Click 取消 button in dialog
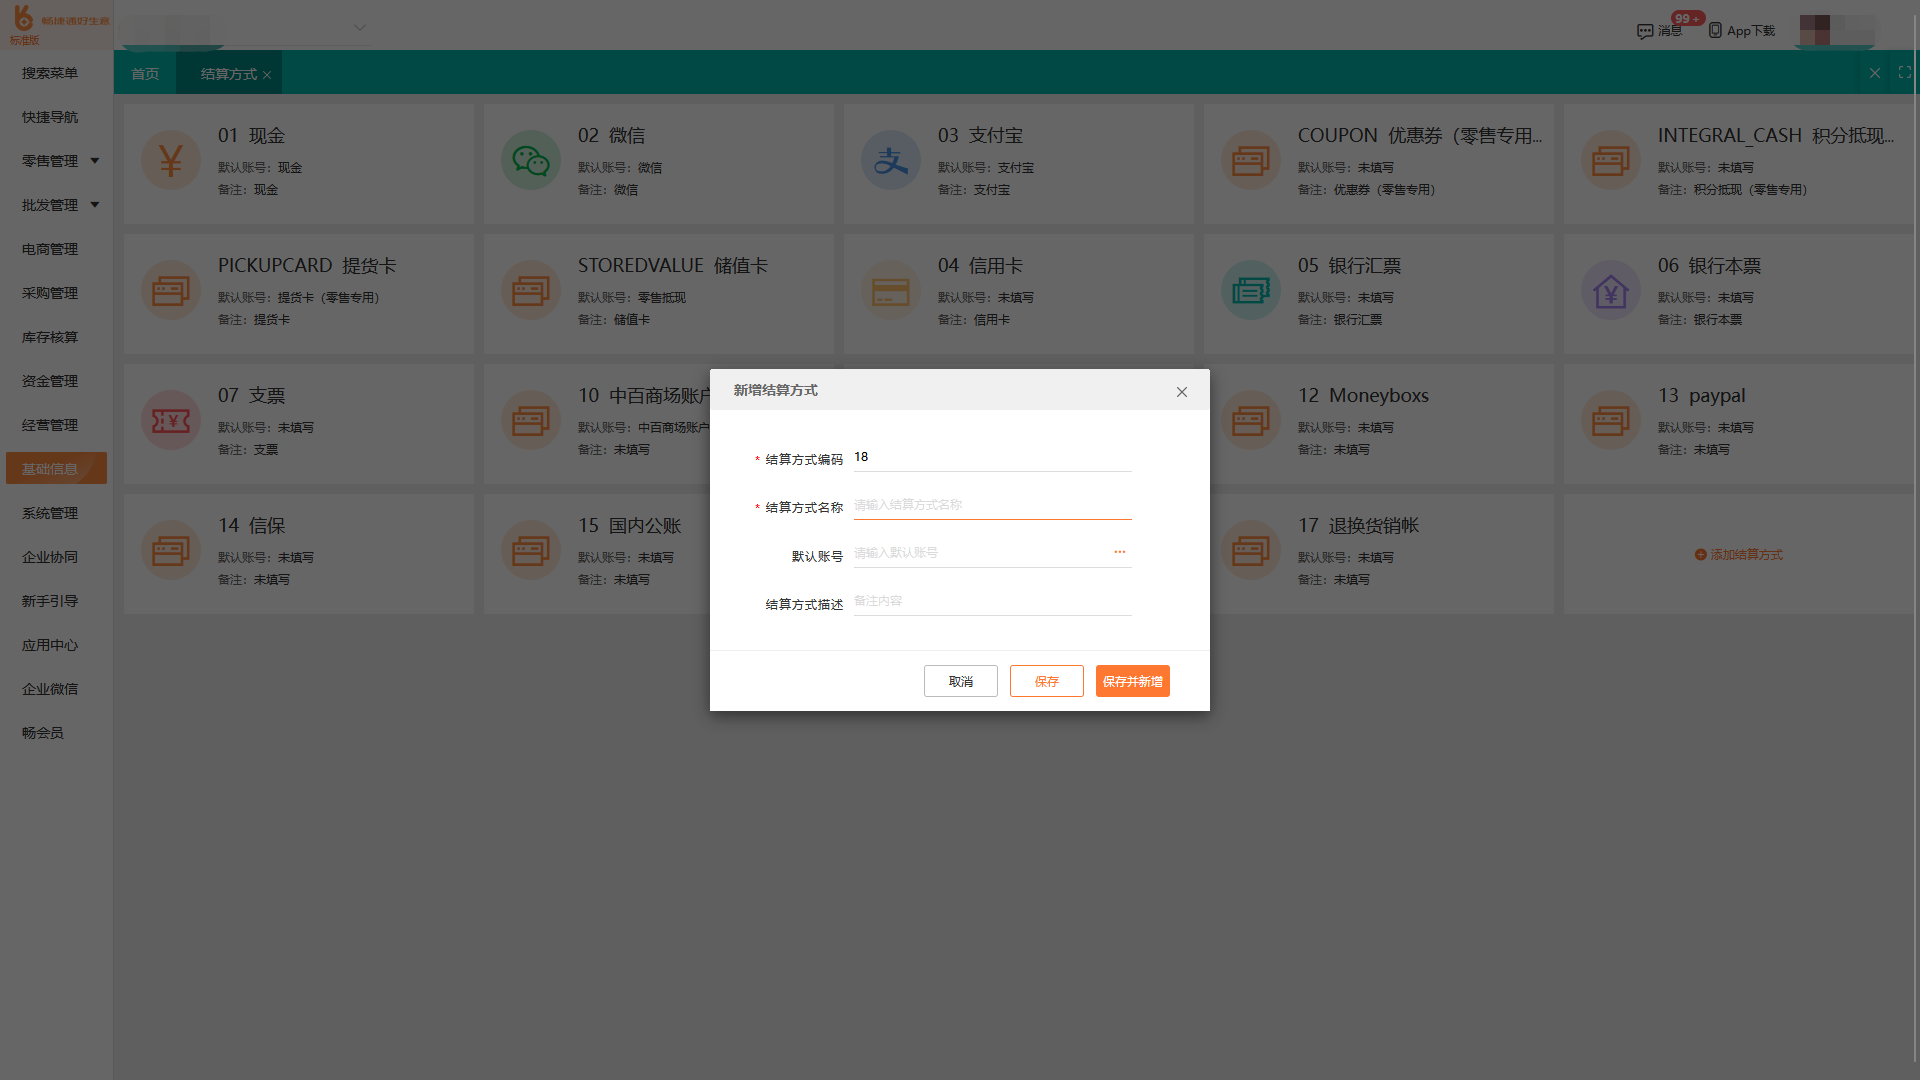The height and width of the screenshot is (1080, 1920). pyautogui.click(x=961, y=680)
